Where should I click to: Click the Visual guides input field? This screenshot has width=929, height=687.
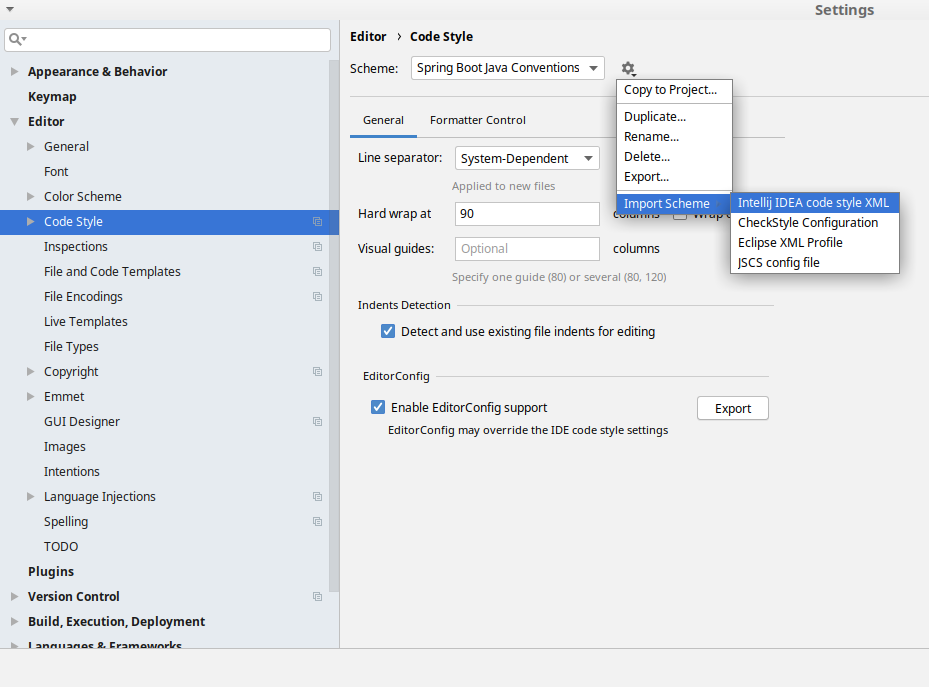(x=527, y=249)
